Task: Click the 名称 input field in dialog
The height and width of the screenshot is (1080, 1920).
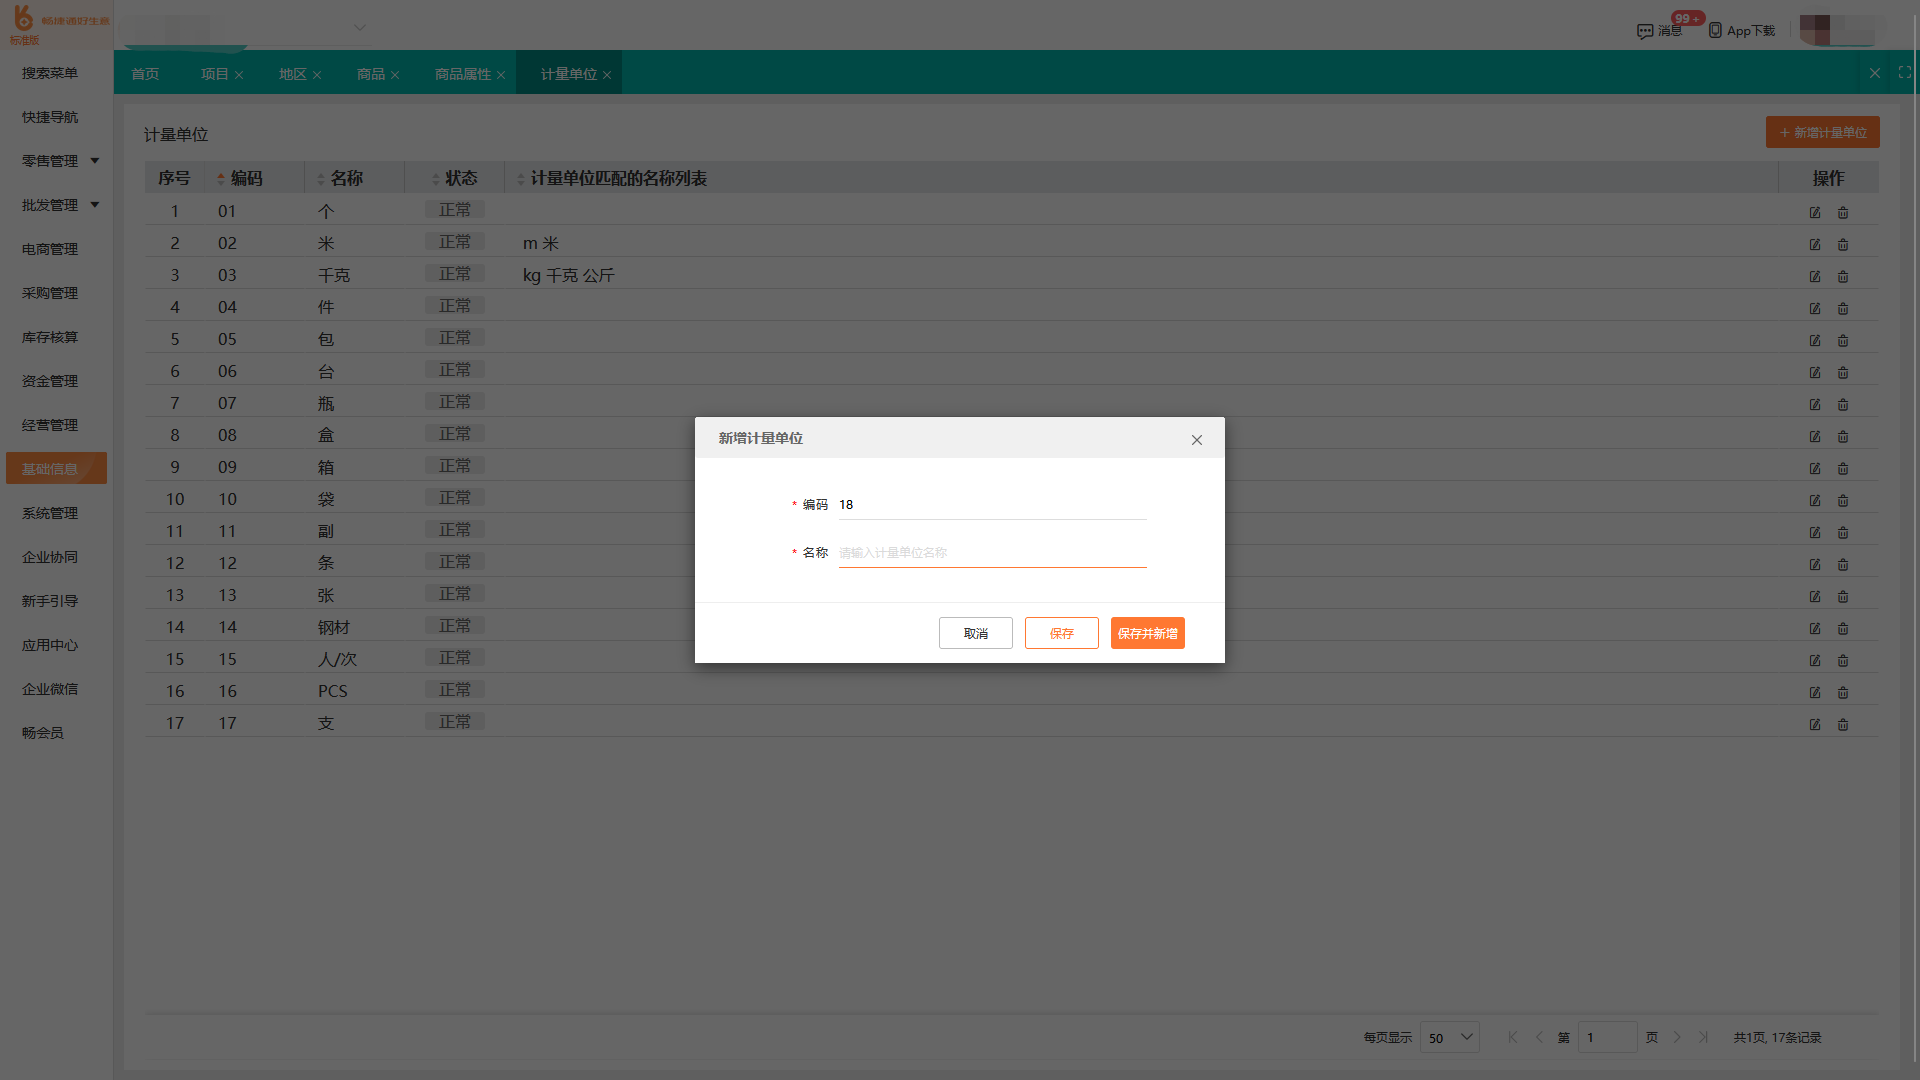Action: (x=990, y=551)
